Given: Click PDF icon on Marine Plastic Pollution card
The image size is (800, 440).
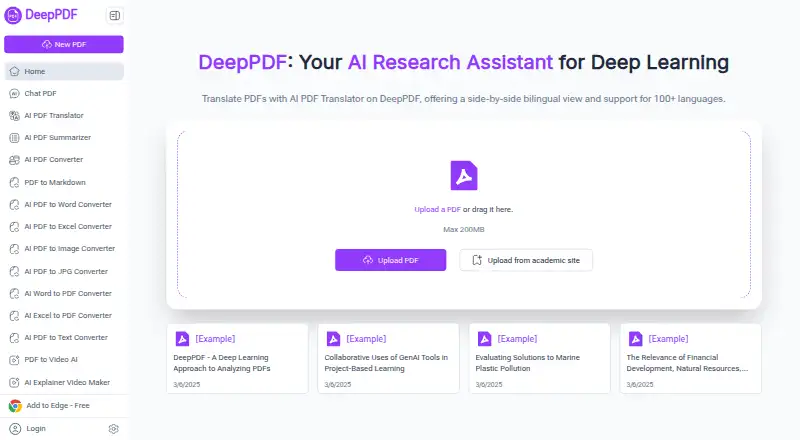Looking at the screenshot, I should point(484,338).
